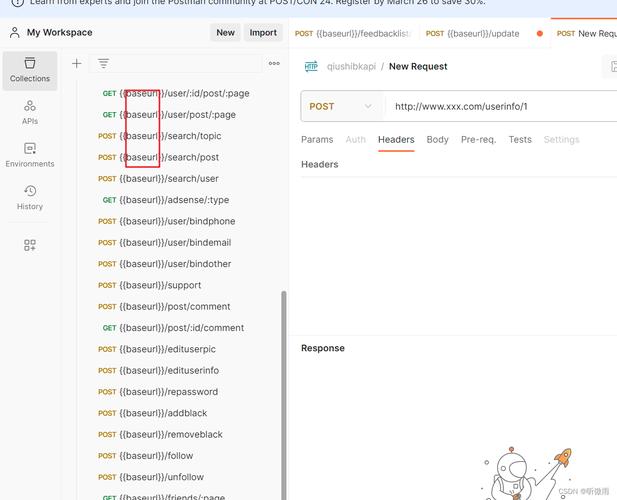Open the three-dots collections options menu
The width and height of the screenshot is (617, 500).
point(274,63)
